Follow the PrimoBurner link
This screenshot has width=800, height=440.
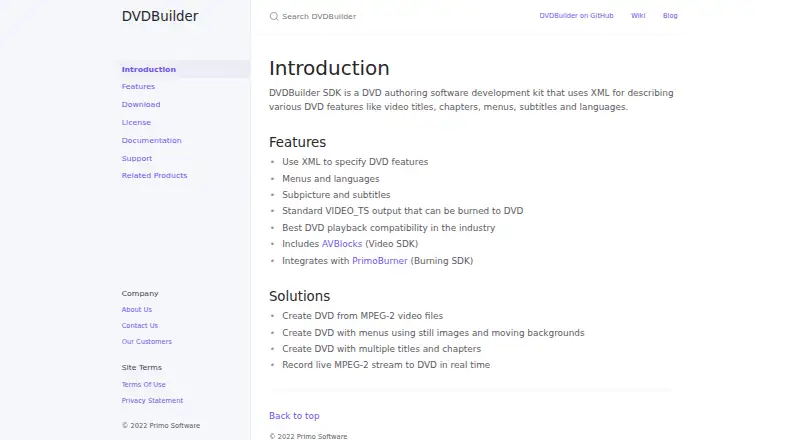pos(380,261)
